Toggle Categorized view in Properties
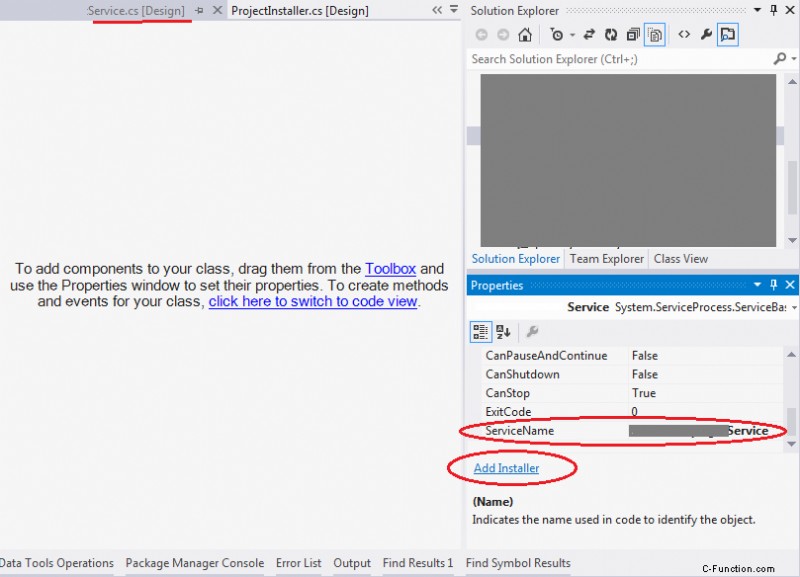Viewport: 800px width, 577px height. tap(481, 332)
